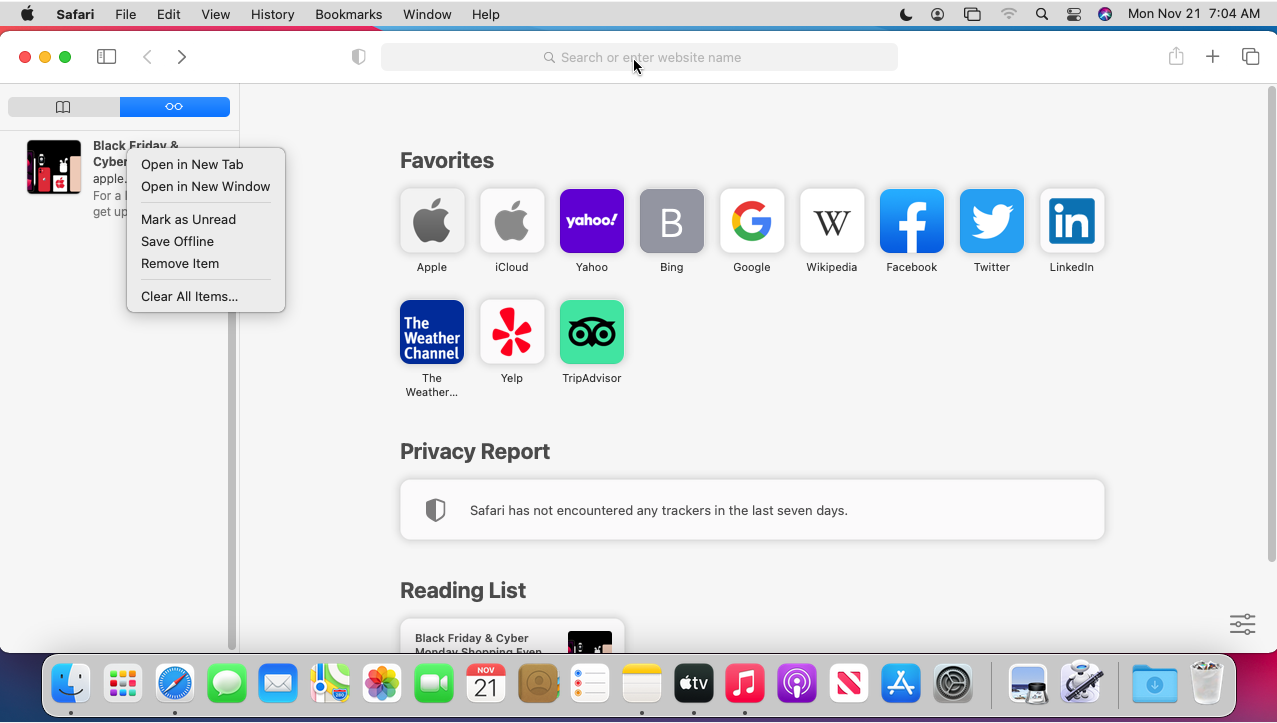Choose "Open in New Tab" from the context menu

coord(192,164)
